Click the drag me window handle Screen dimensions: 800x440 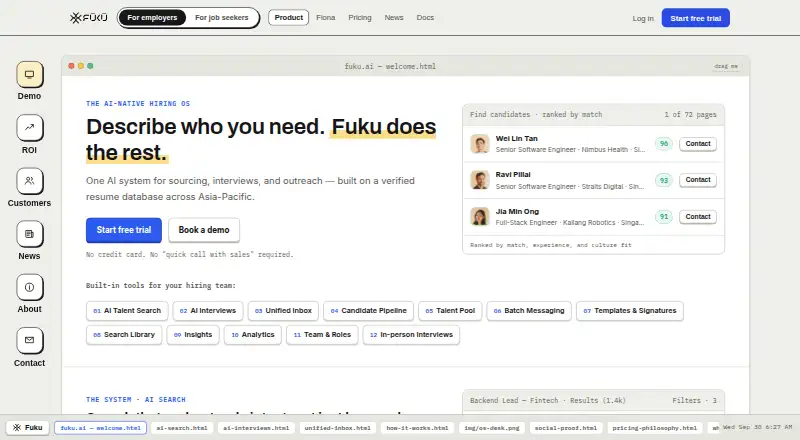[726, 66]
